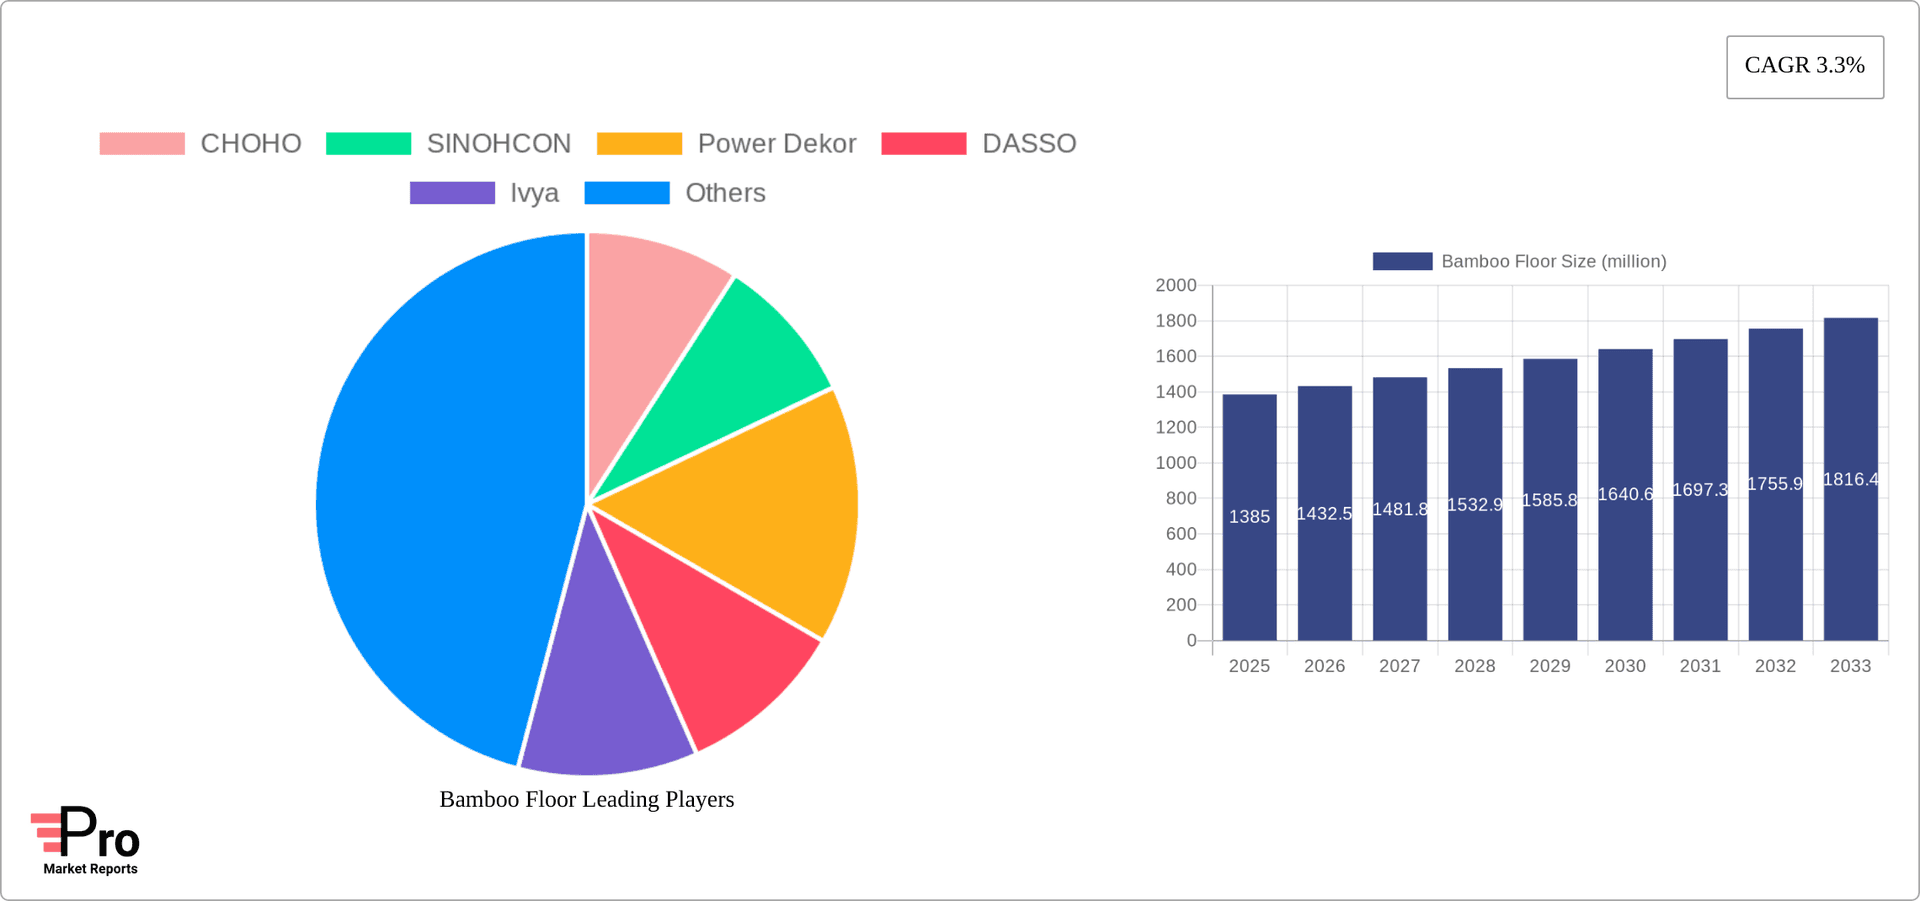Click the 2025 bar labeled 1385
This screenshot has width=1920, height=901.
tap(1248, 515)
